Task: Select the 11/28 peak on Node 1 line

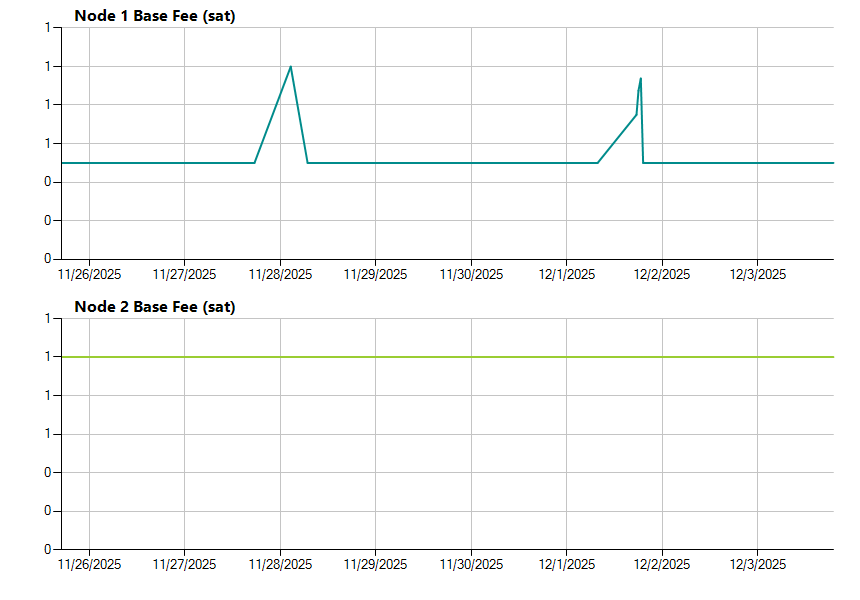Action: click(290, 68)
